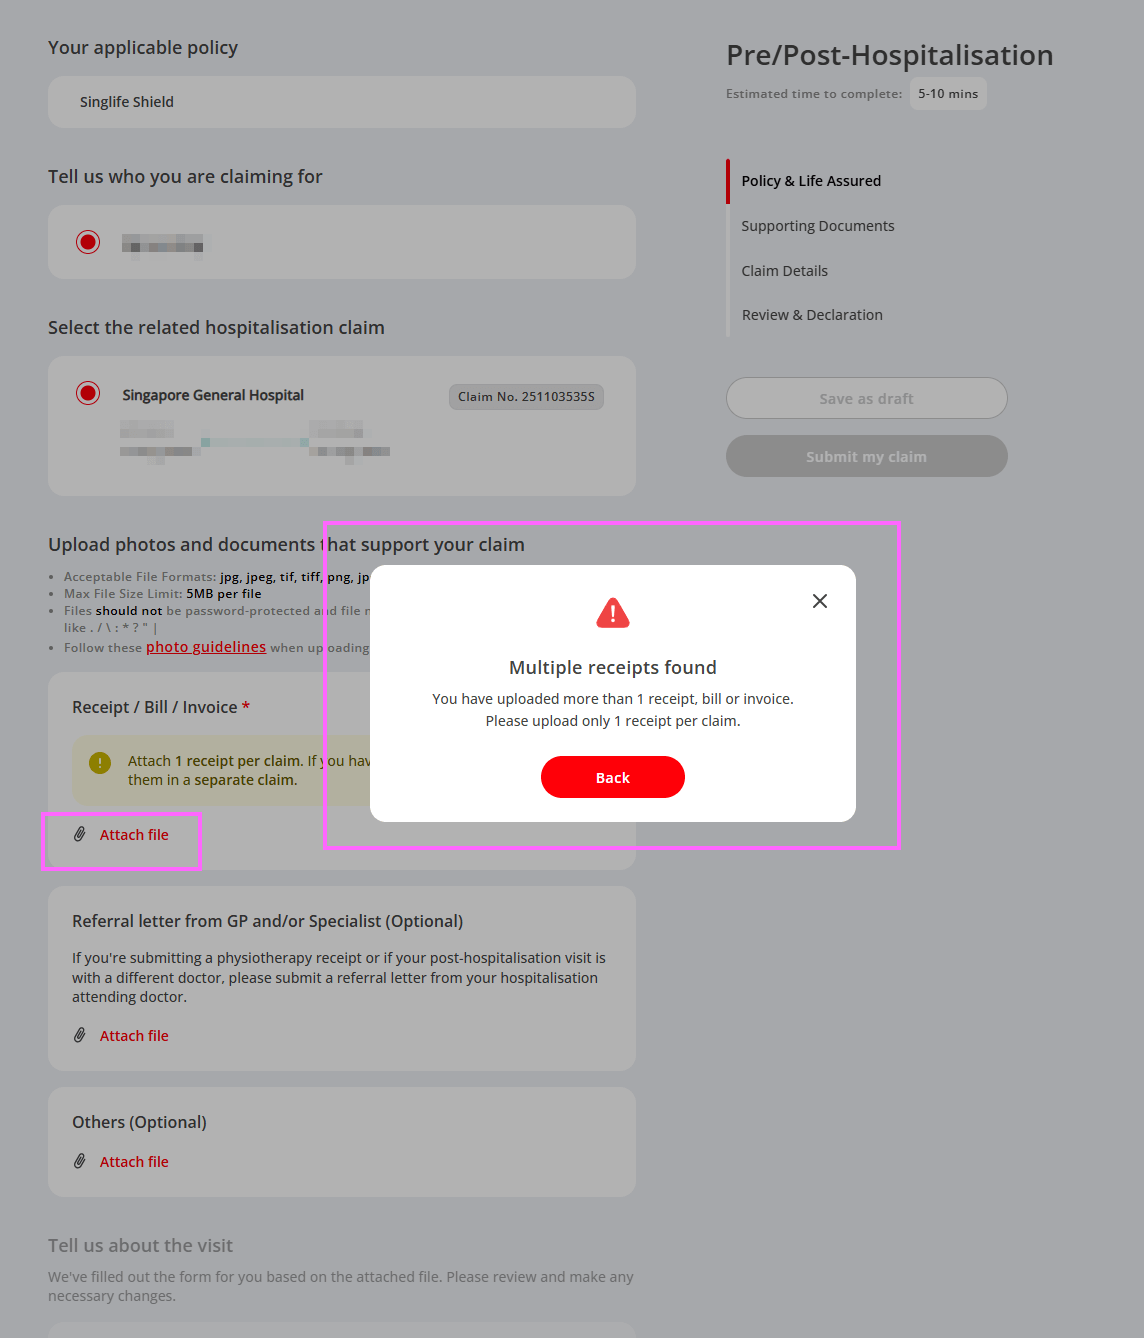Open the photo guidelines link
This screenshot has height=1338, width=1144.
click(206, 647)
